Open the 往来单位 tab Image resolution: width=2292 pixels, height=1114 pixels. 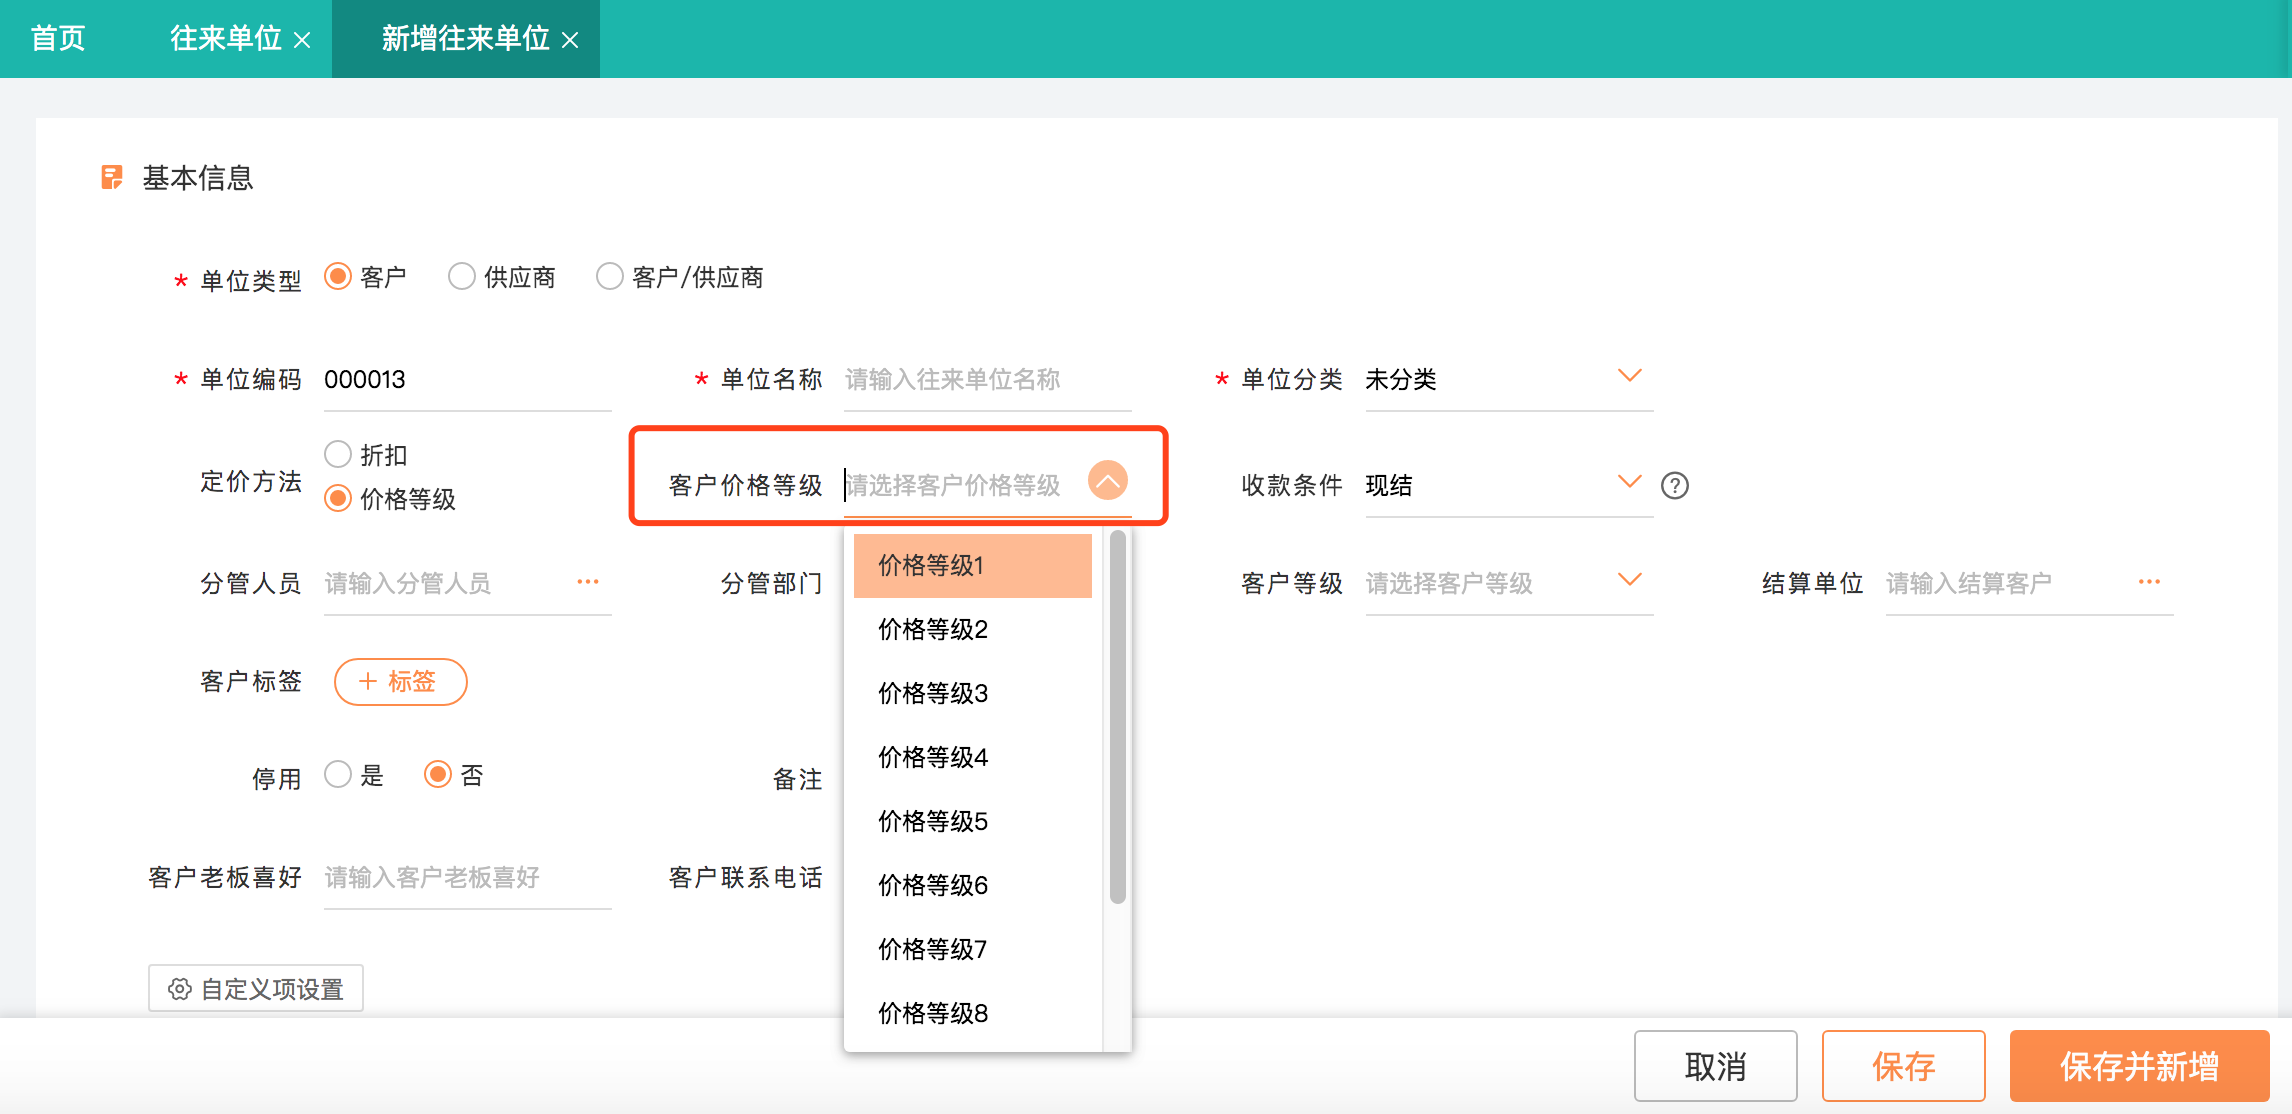(x=225, y=39)
